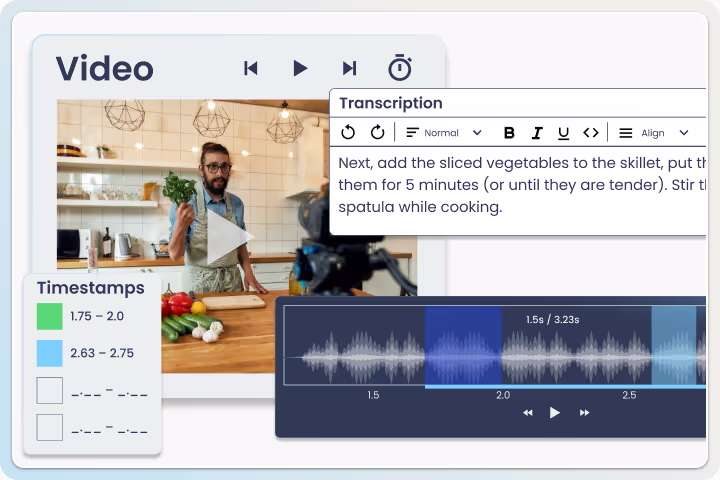This screenshot has width=720, height=480.
Task: Check the last empty timestamp box
Action: [50, 427]
